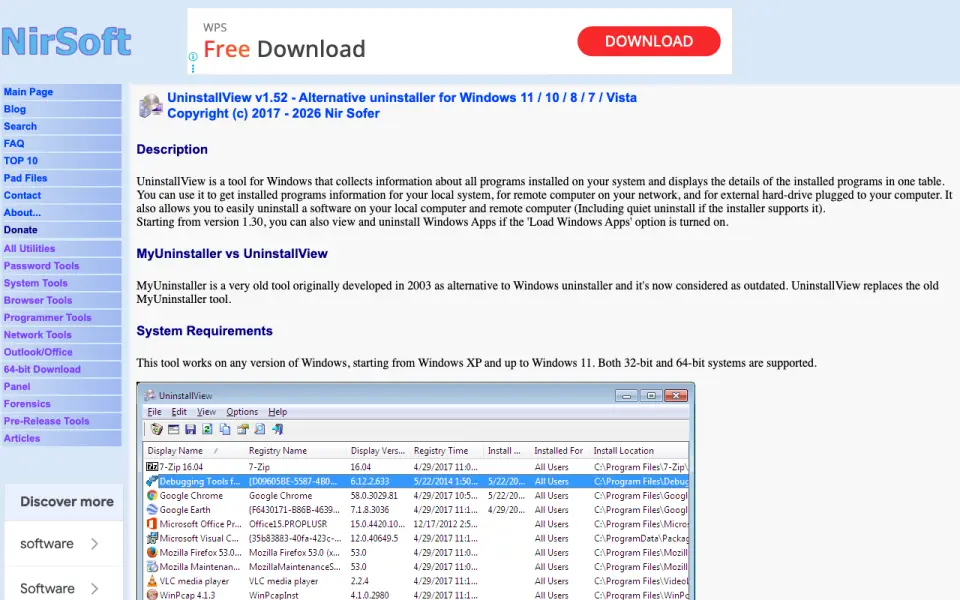Click the Mozilla Firefox row icon
This screenshot has width=960, height=600.
(x=152, y=552)
